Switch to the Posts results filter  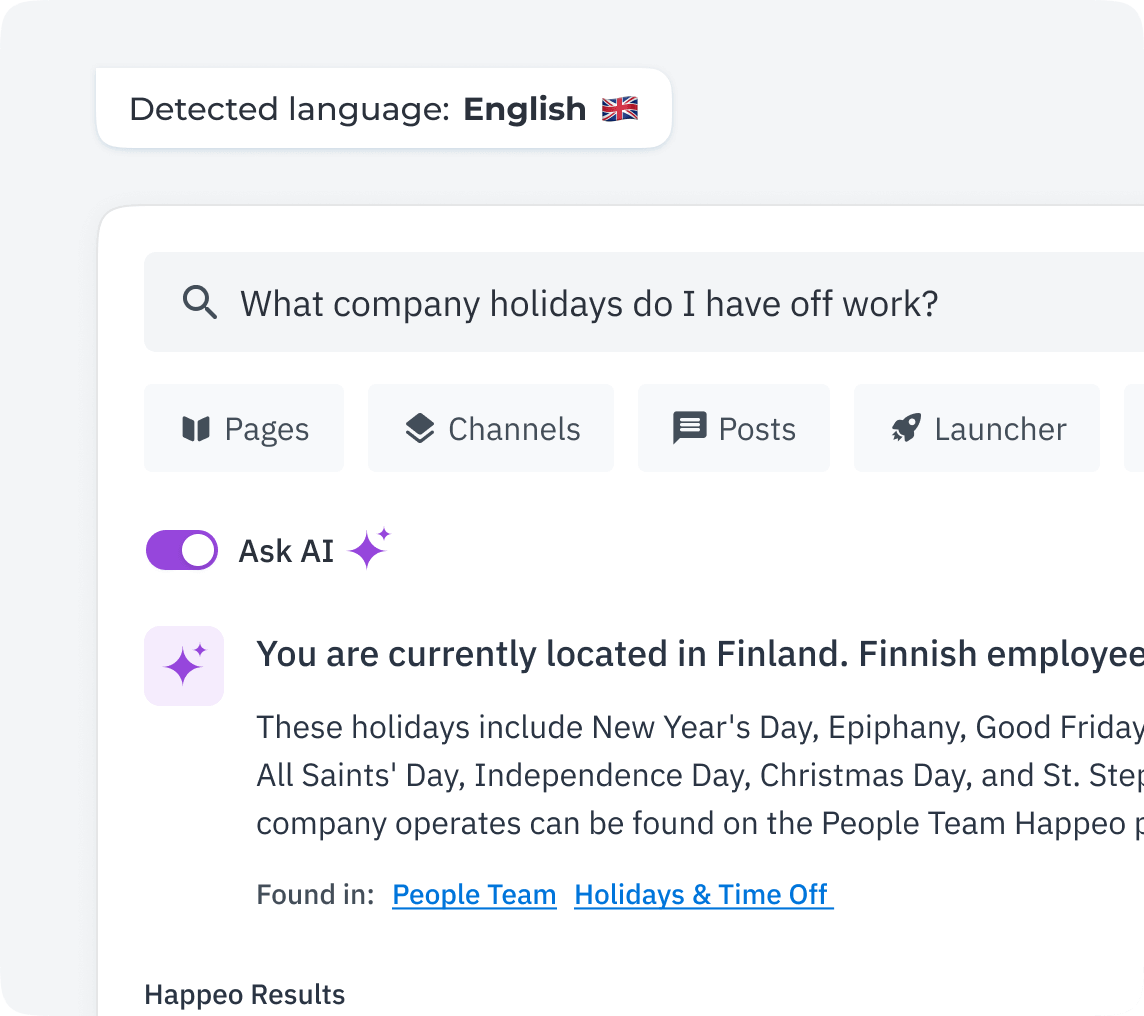click(733, 428)
